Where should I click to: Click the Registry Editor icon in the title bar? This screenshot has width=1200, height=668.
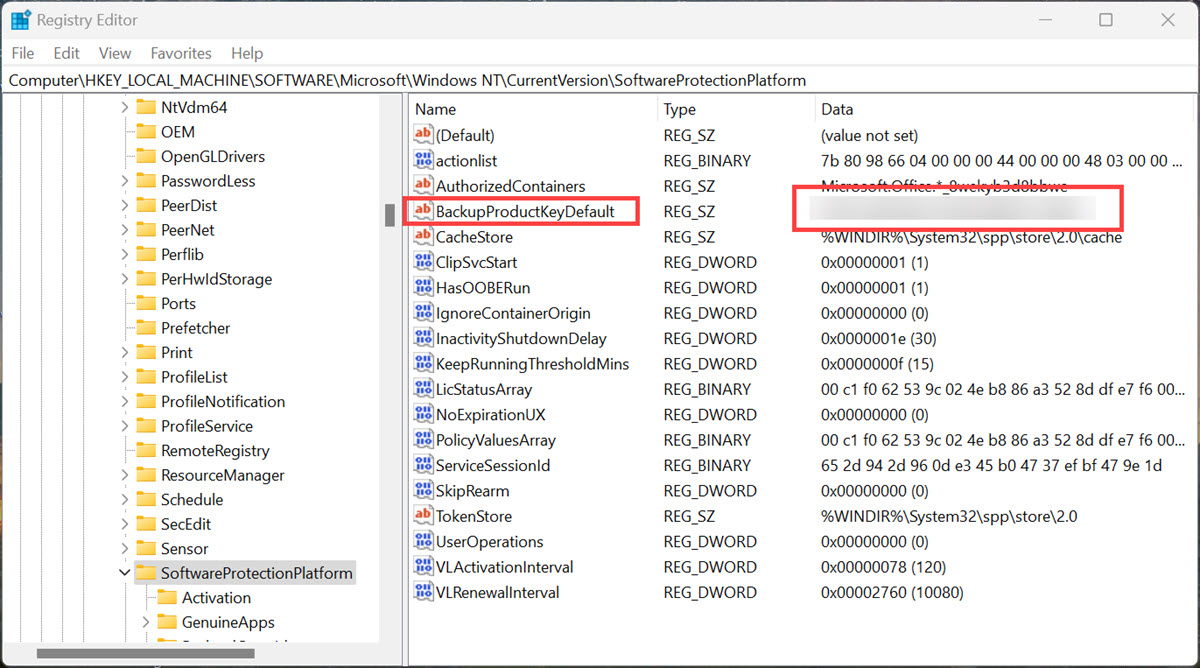(21, 19)
